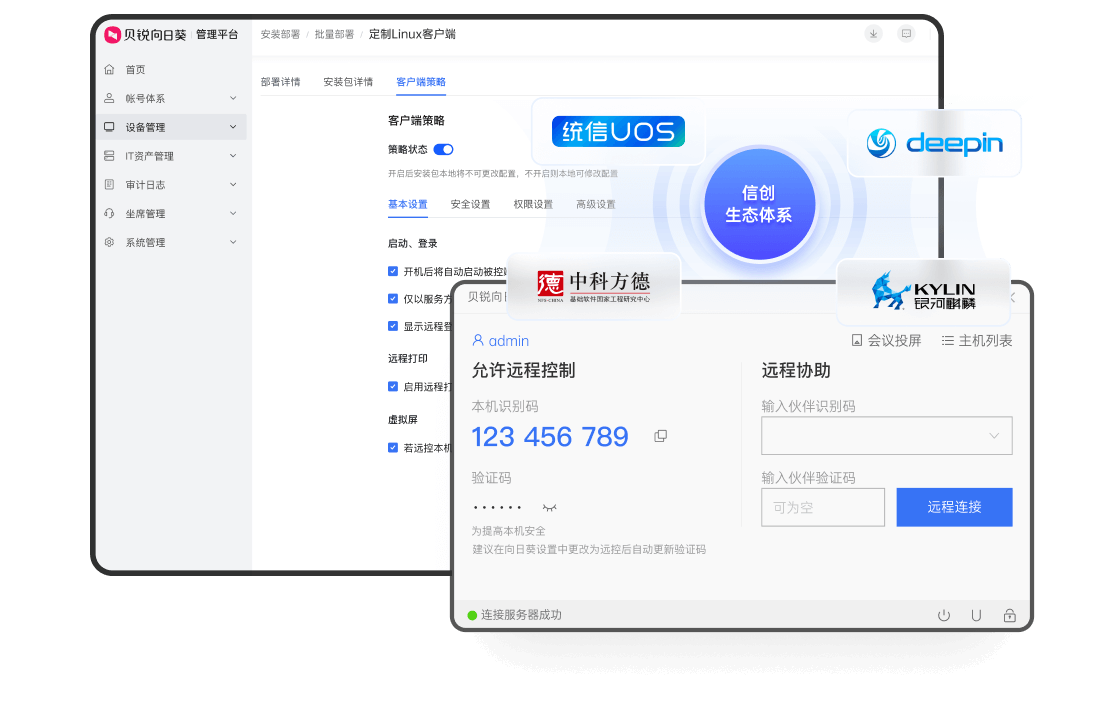Select the 高级设置 settings tab
Screen dimensions: 1120x714
pos(595,204)
